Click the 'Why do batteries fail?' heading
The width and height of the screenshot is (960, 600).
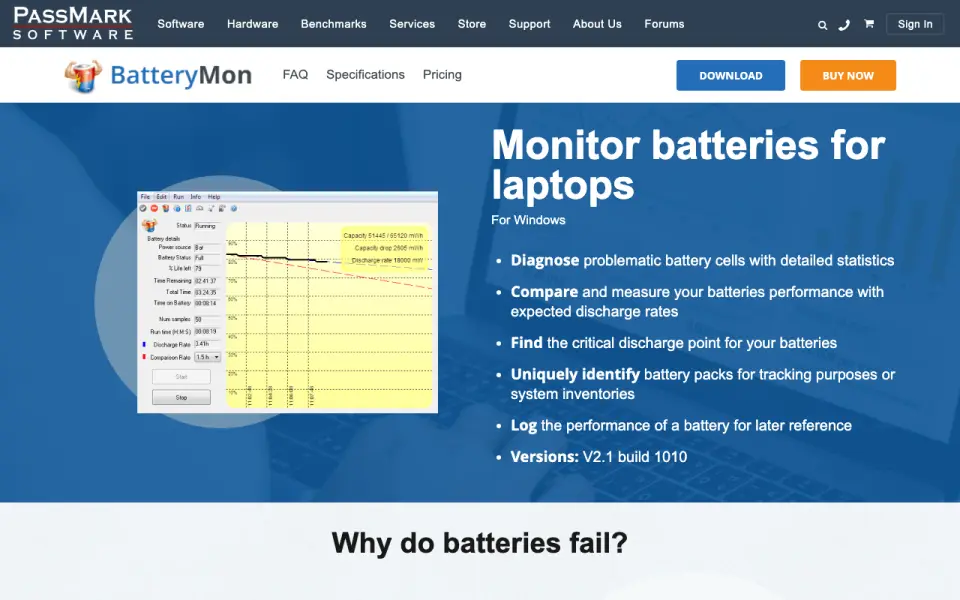tap(479, 543)
